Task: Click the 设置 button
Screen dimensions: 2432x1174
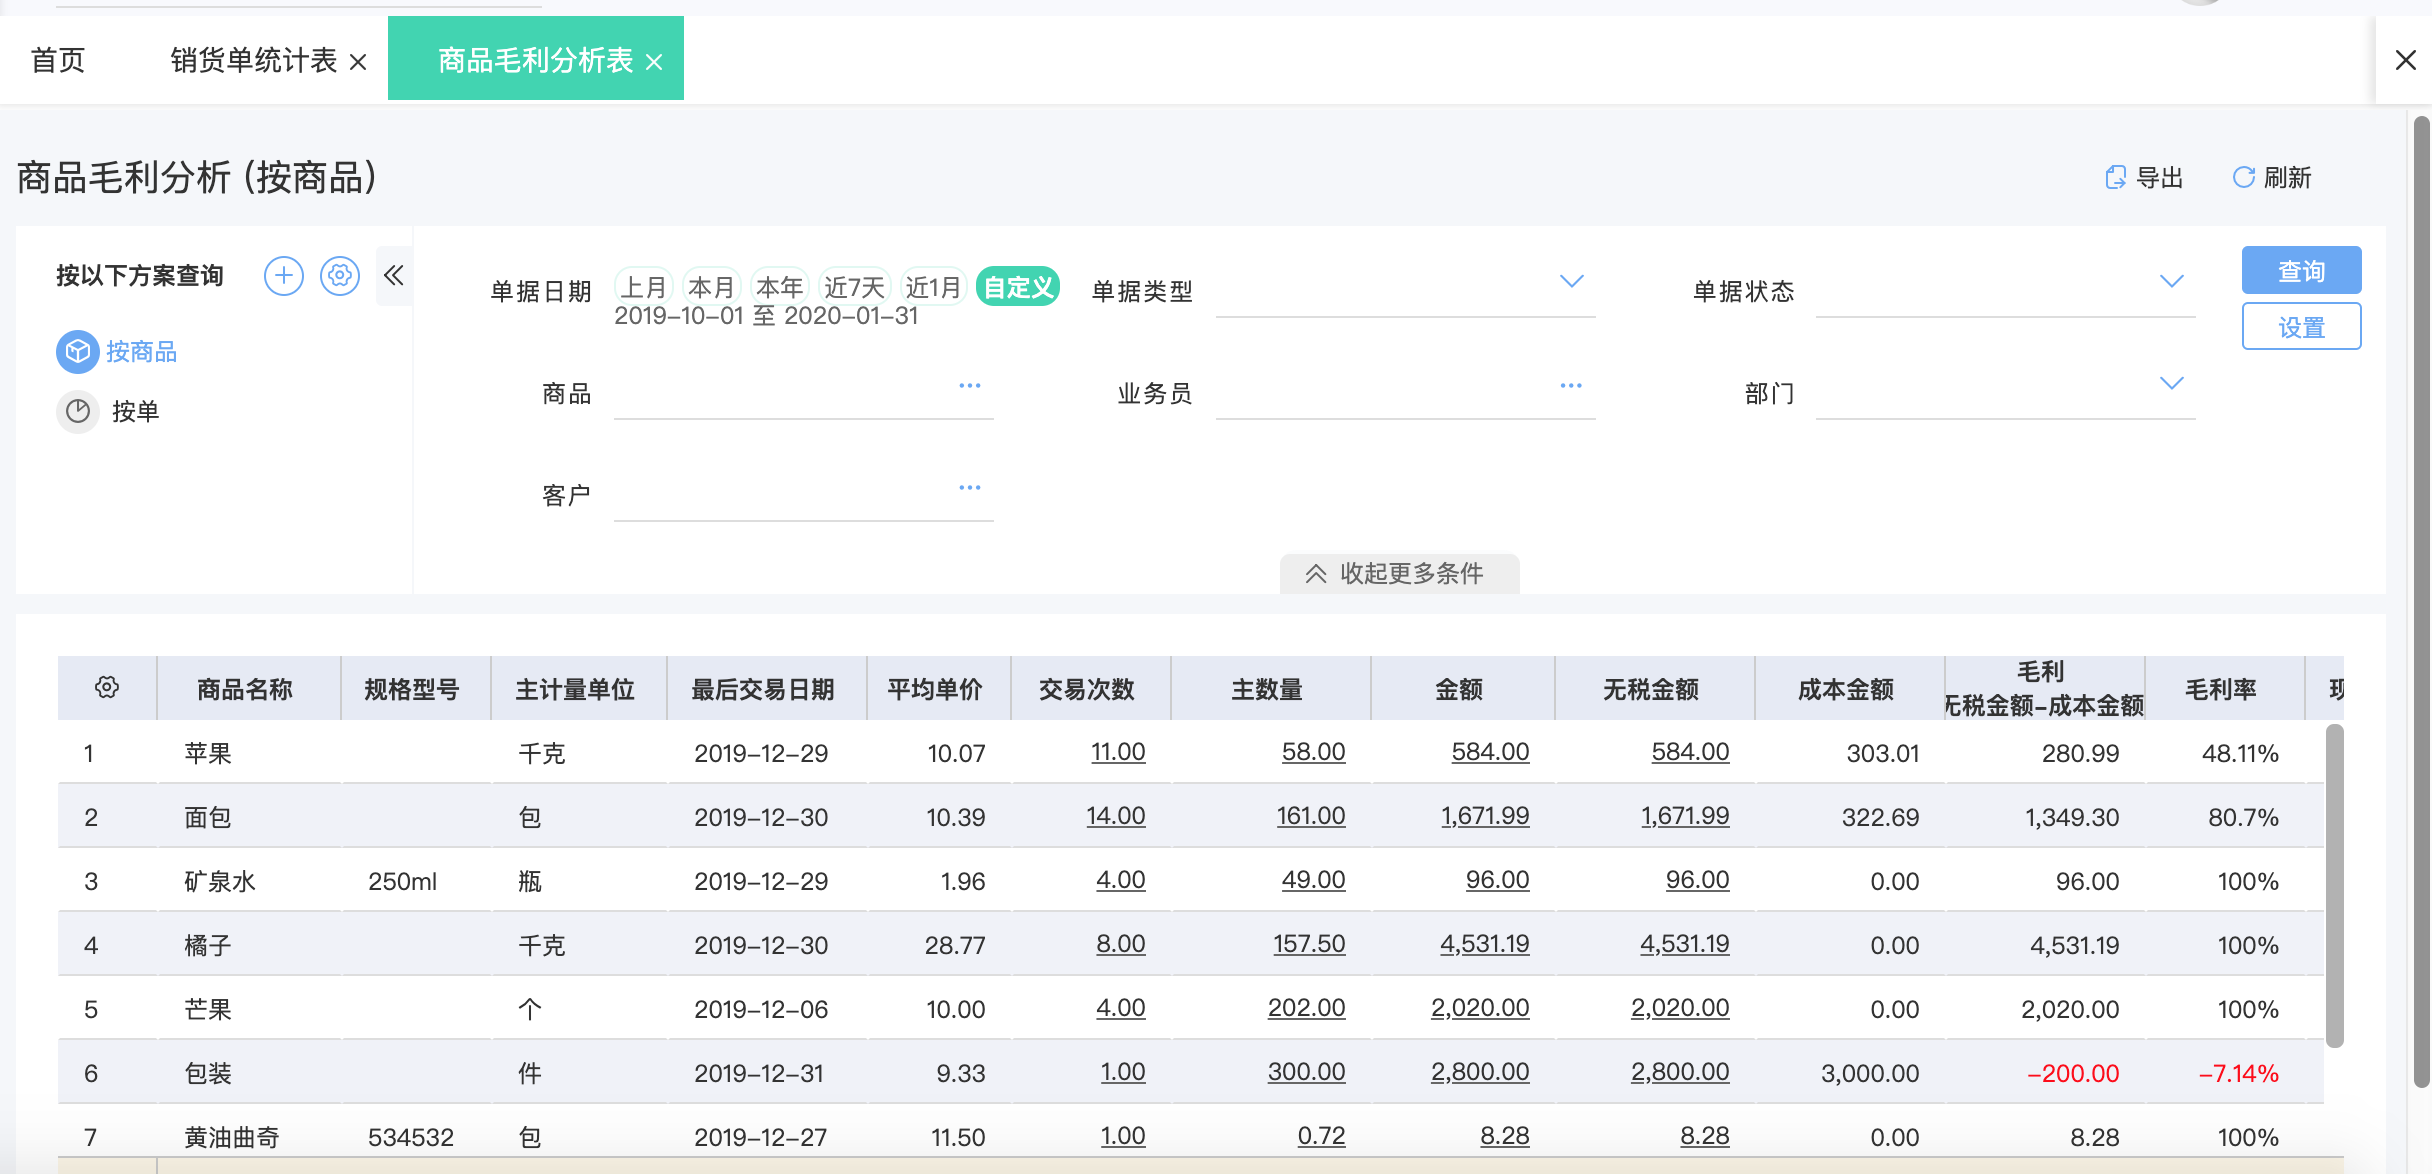Action: [x=2302, y=326]
